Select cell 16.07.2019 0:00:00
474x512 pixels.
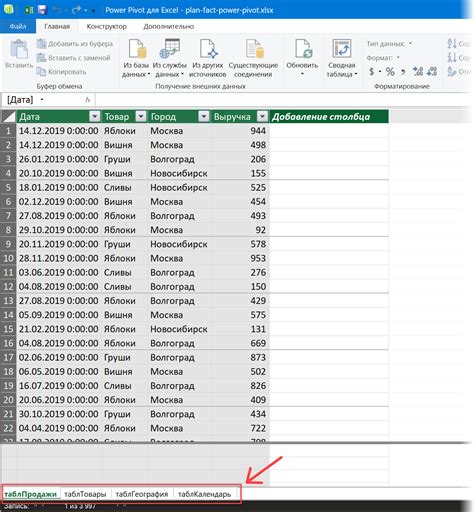[x=59, y=386]
